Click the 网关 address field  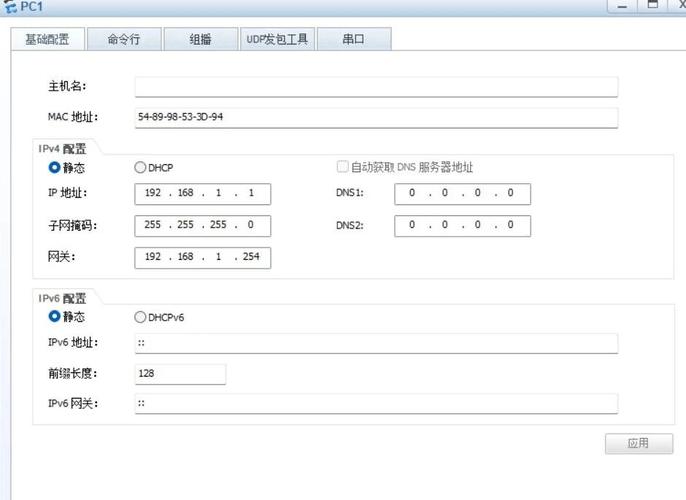202,258
